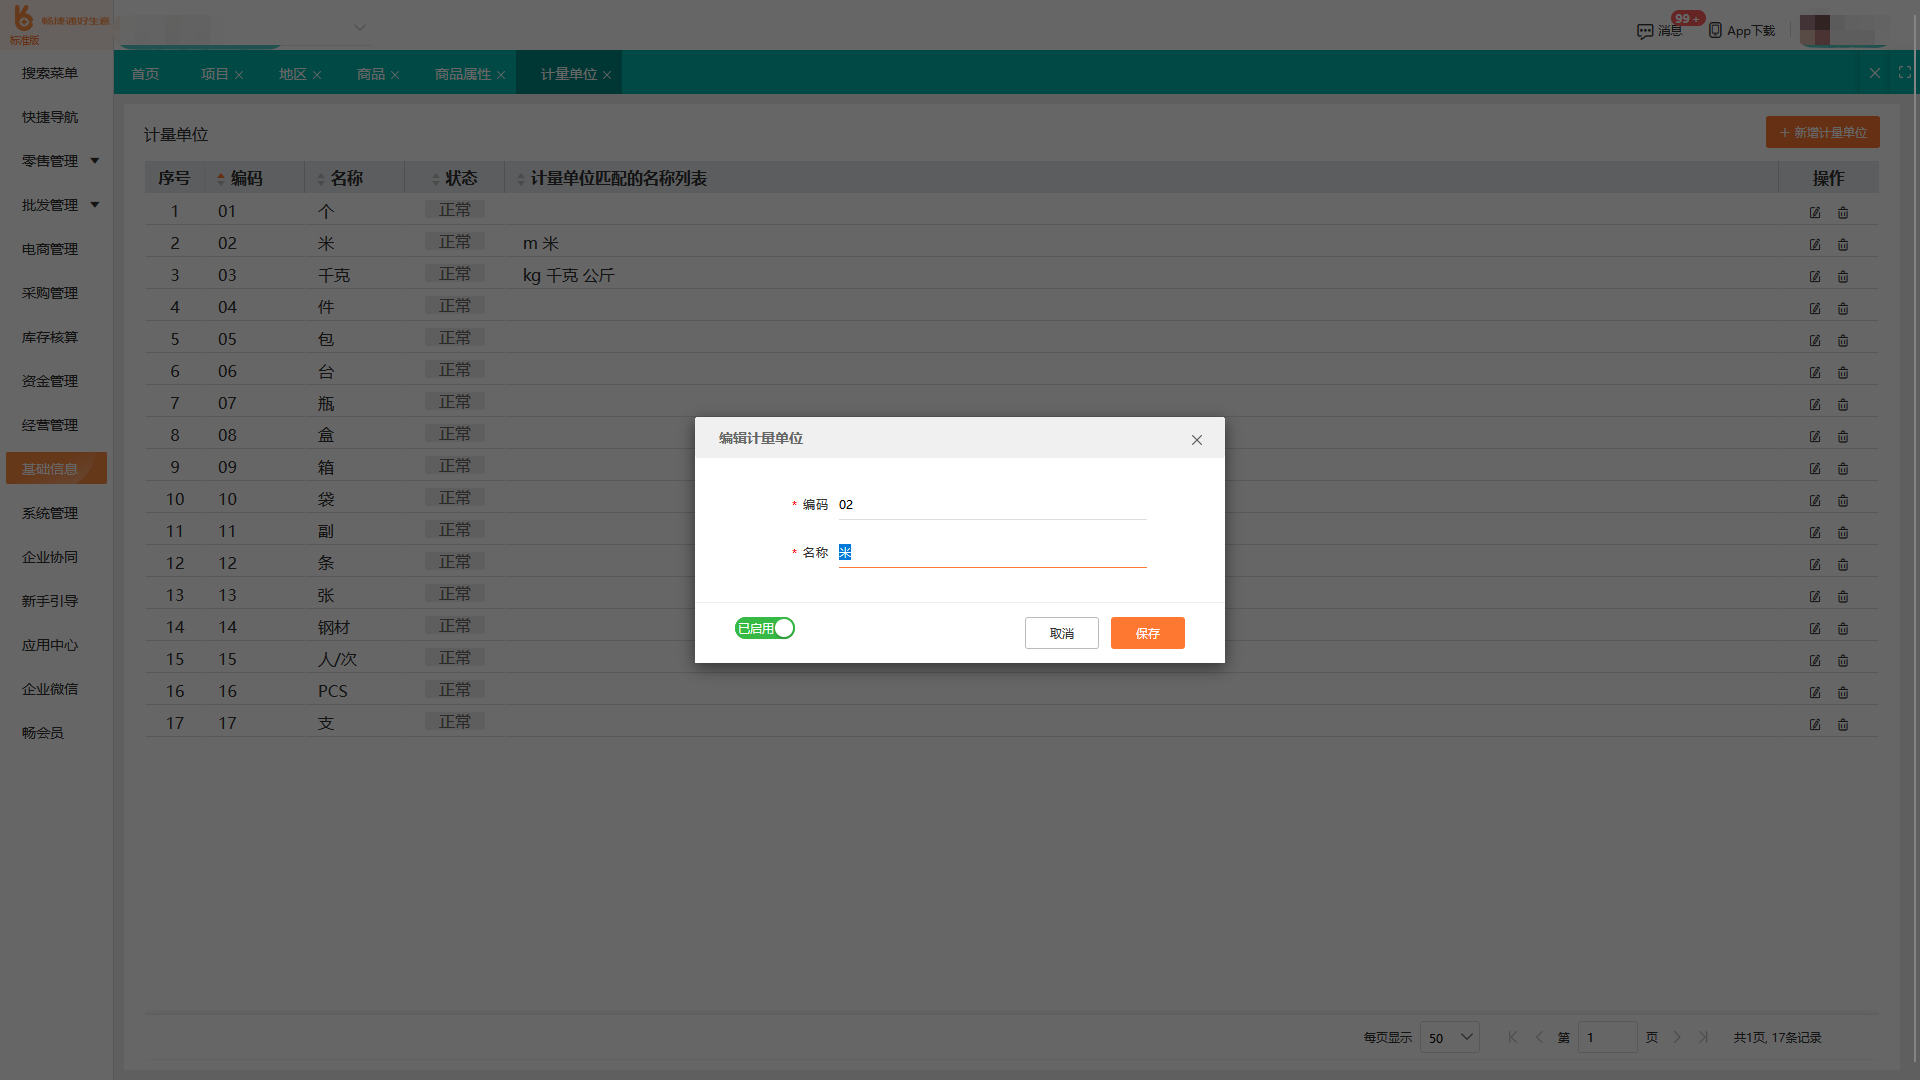Click 新增计量单位 button top right
The width and height of the screenshot is (1920, 1080).
pyautogui.click(x=1824, y=132)
